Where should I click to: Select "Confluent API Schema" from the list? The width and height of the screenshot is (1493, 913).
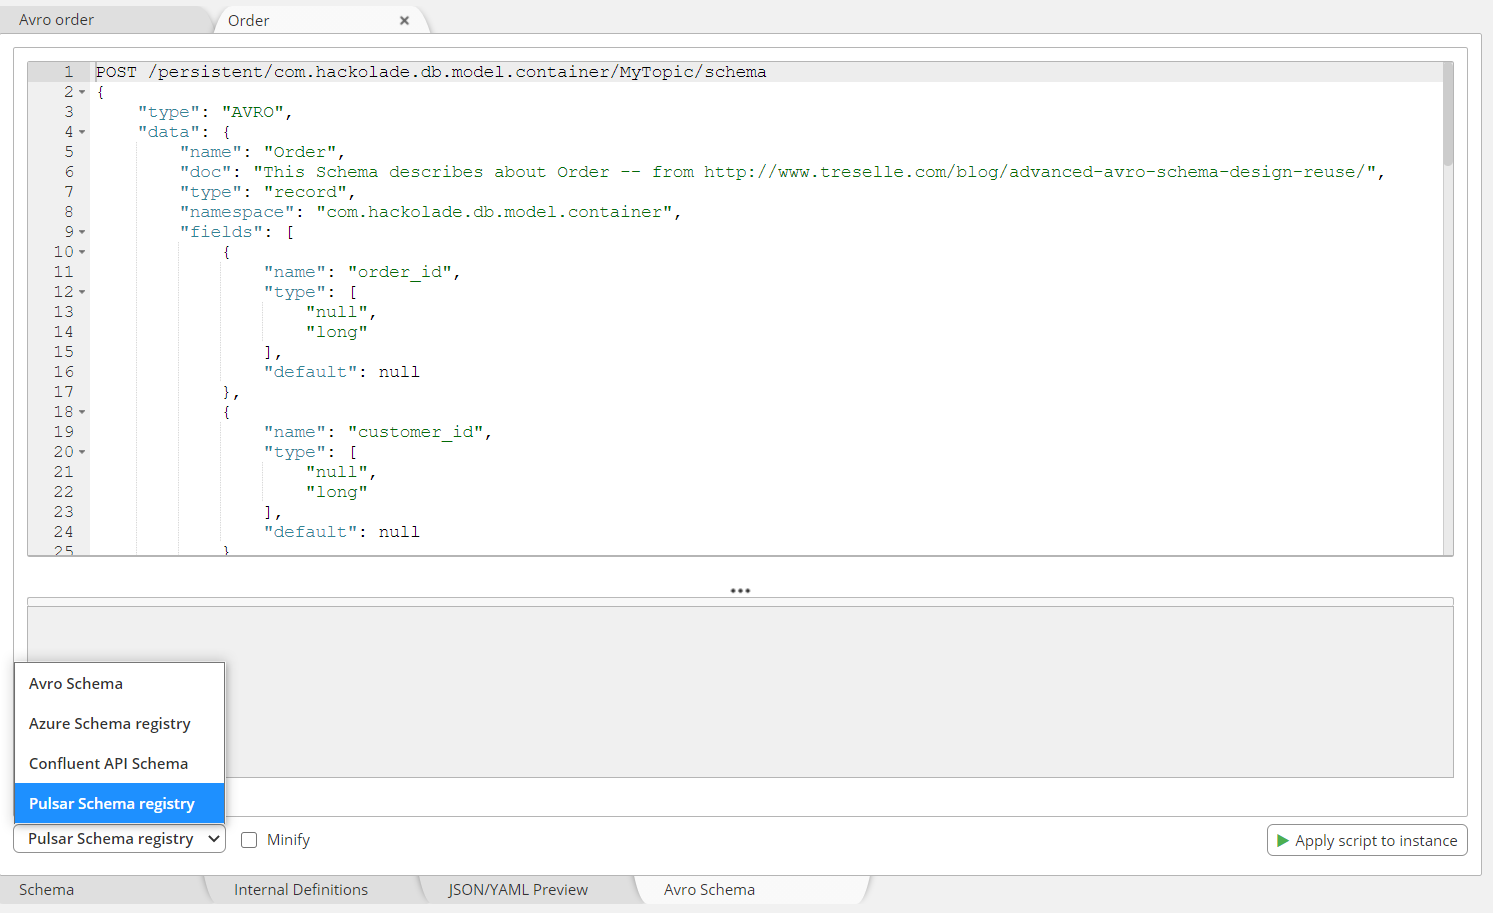[x=109, y=763]
